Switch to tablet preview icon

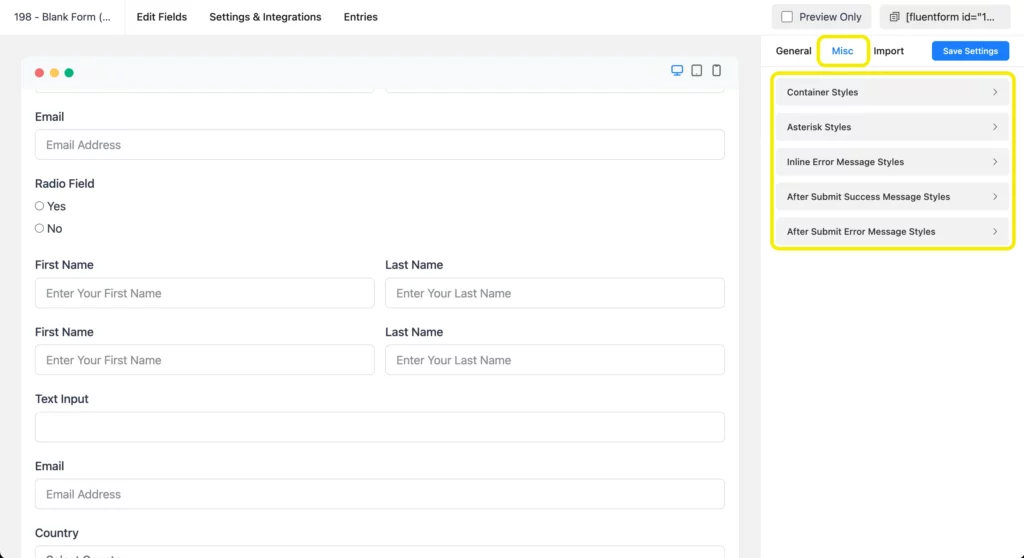[697, 71]
